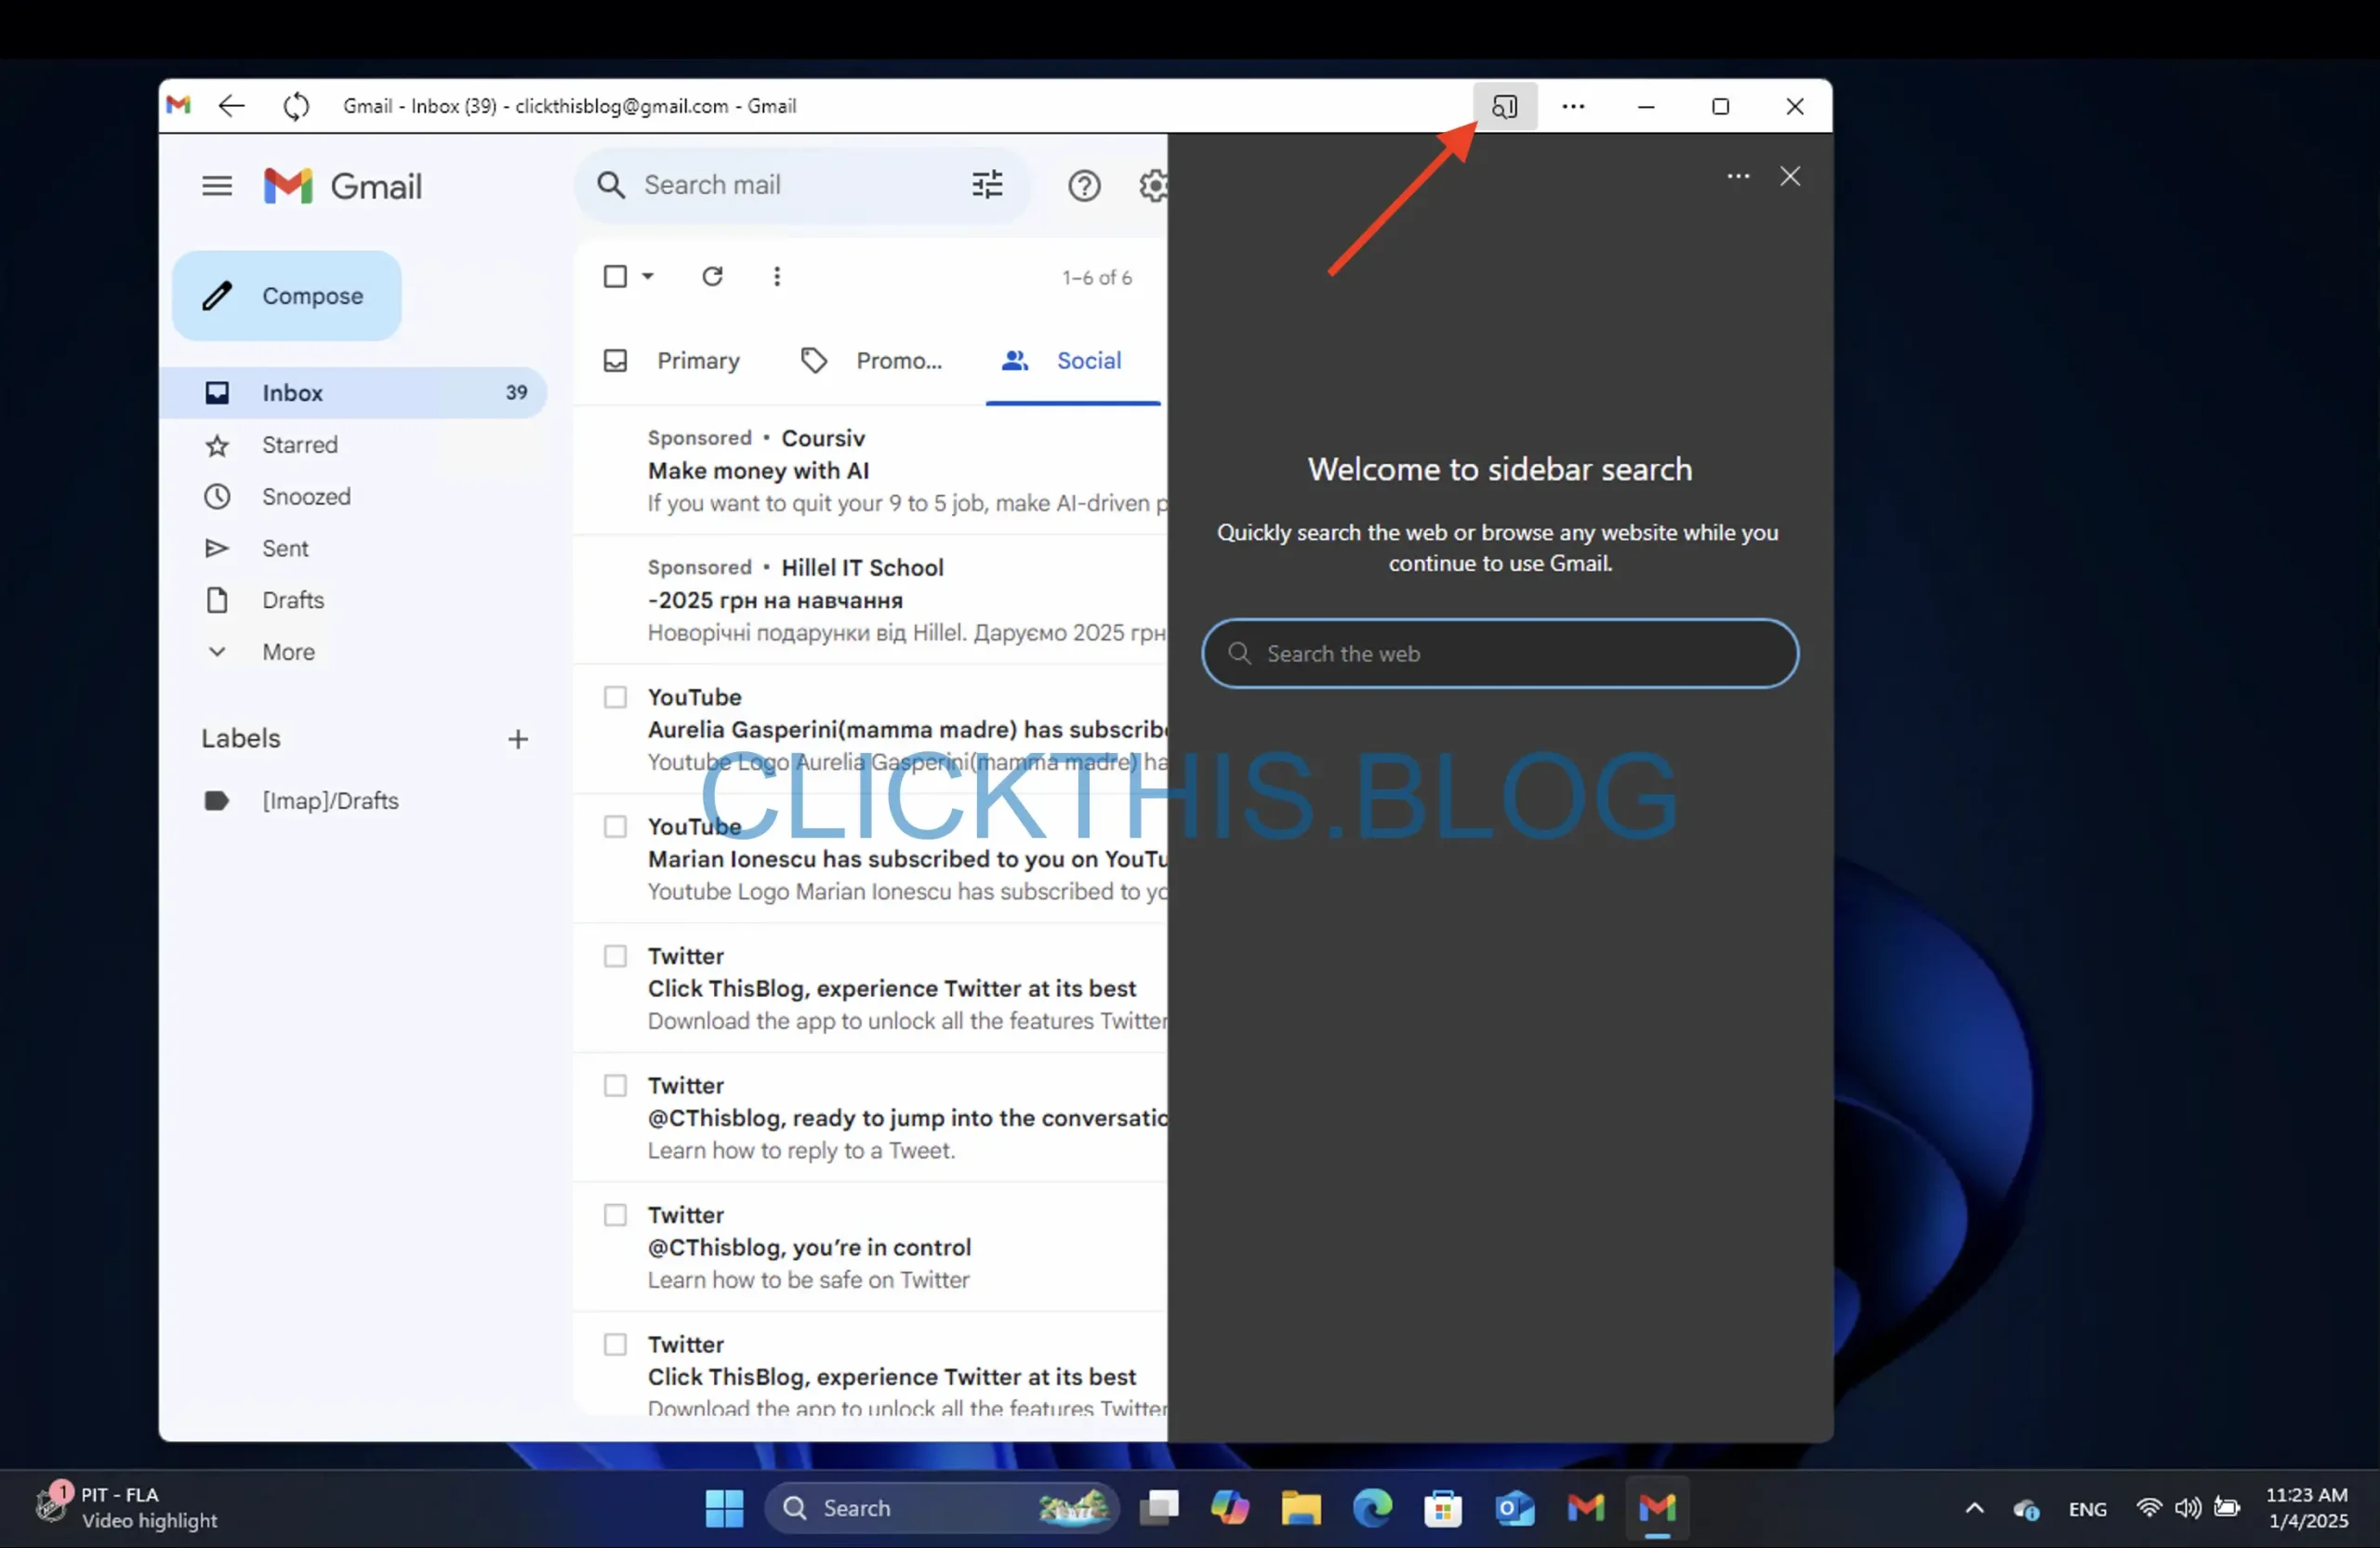
Task: Open the Coursiv sponsored 'Make money with AI' ad
Action: pyautogui.click(x=871, y=471)
